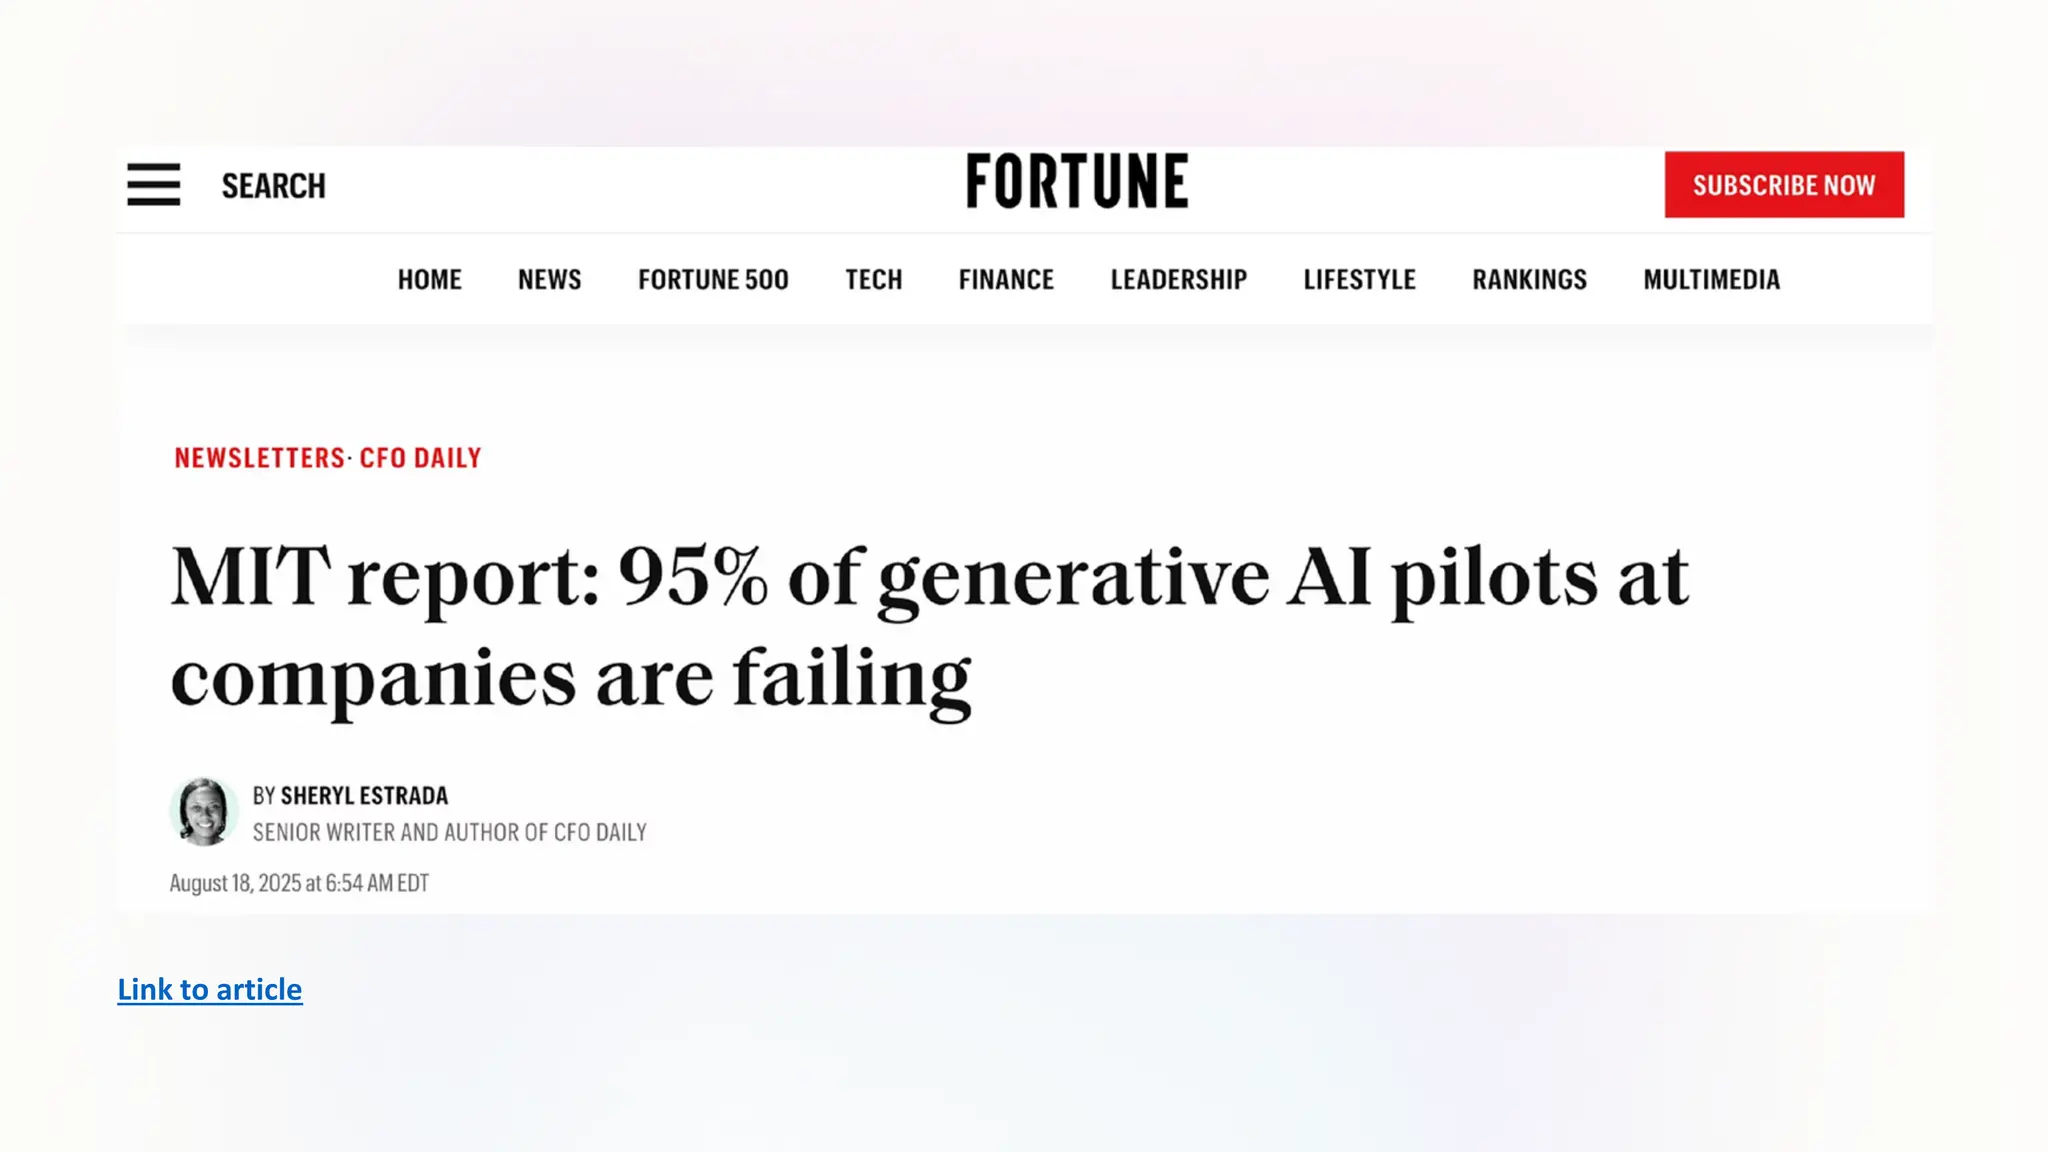Open the Rankings page
Image resolution: width=2048 pixels, height=1152 pixels.
pyautogui.click(x=1529, y=280)
